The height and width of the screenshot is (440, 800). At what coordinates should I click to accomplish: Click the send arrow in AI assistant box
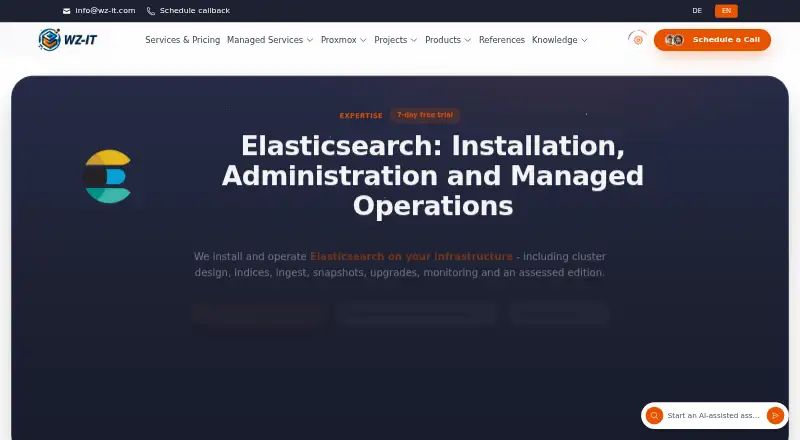click(x=775, y=415)
